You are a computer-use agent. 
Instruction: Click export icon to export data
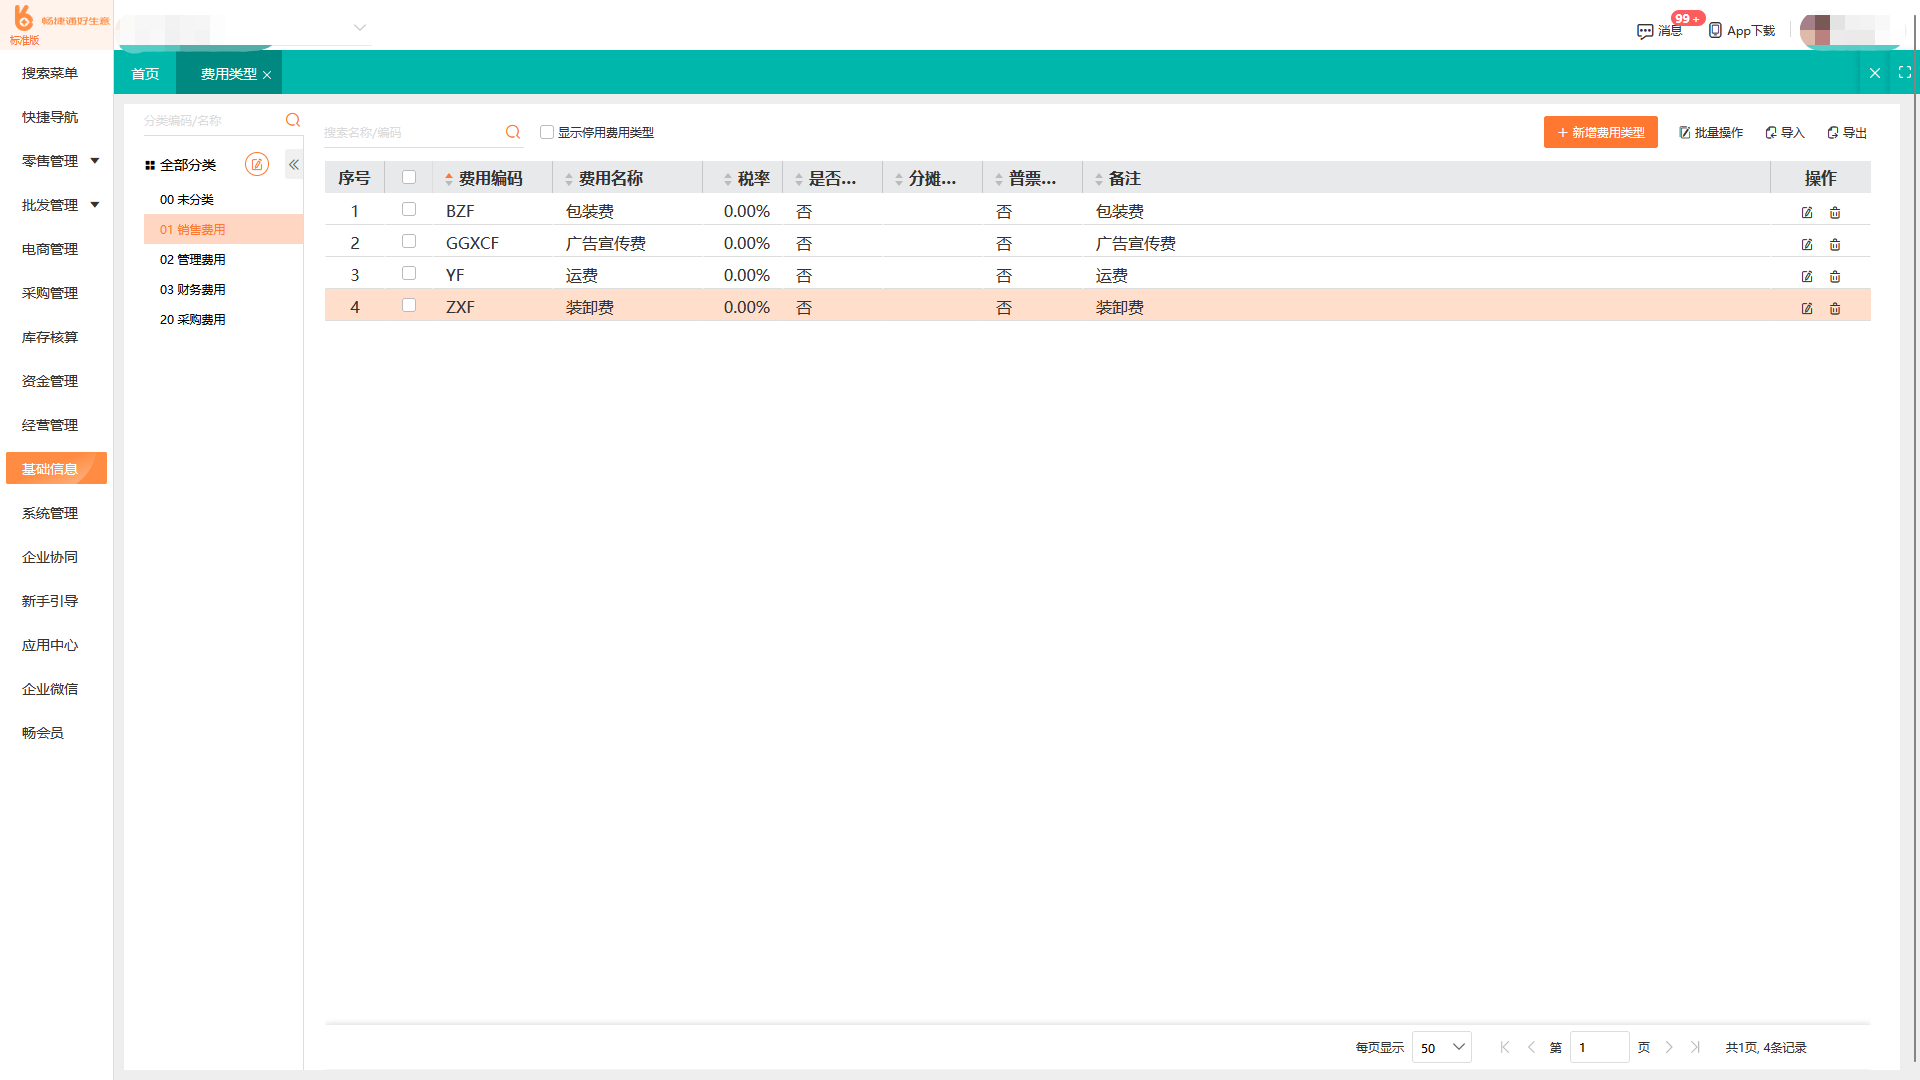click(x=1845, y=131)
